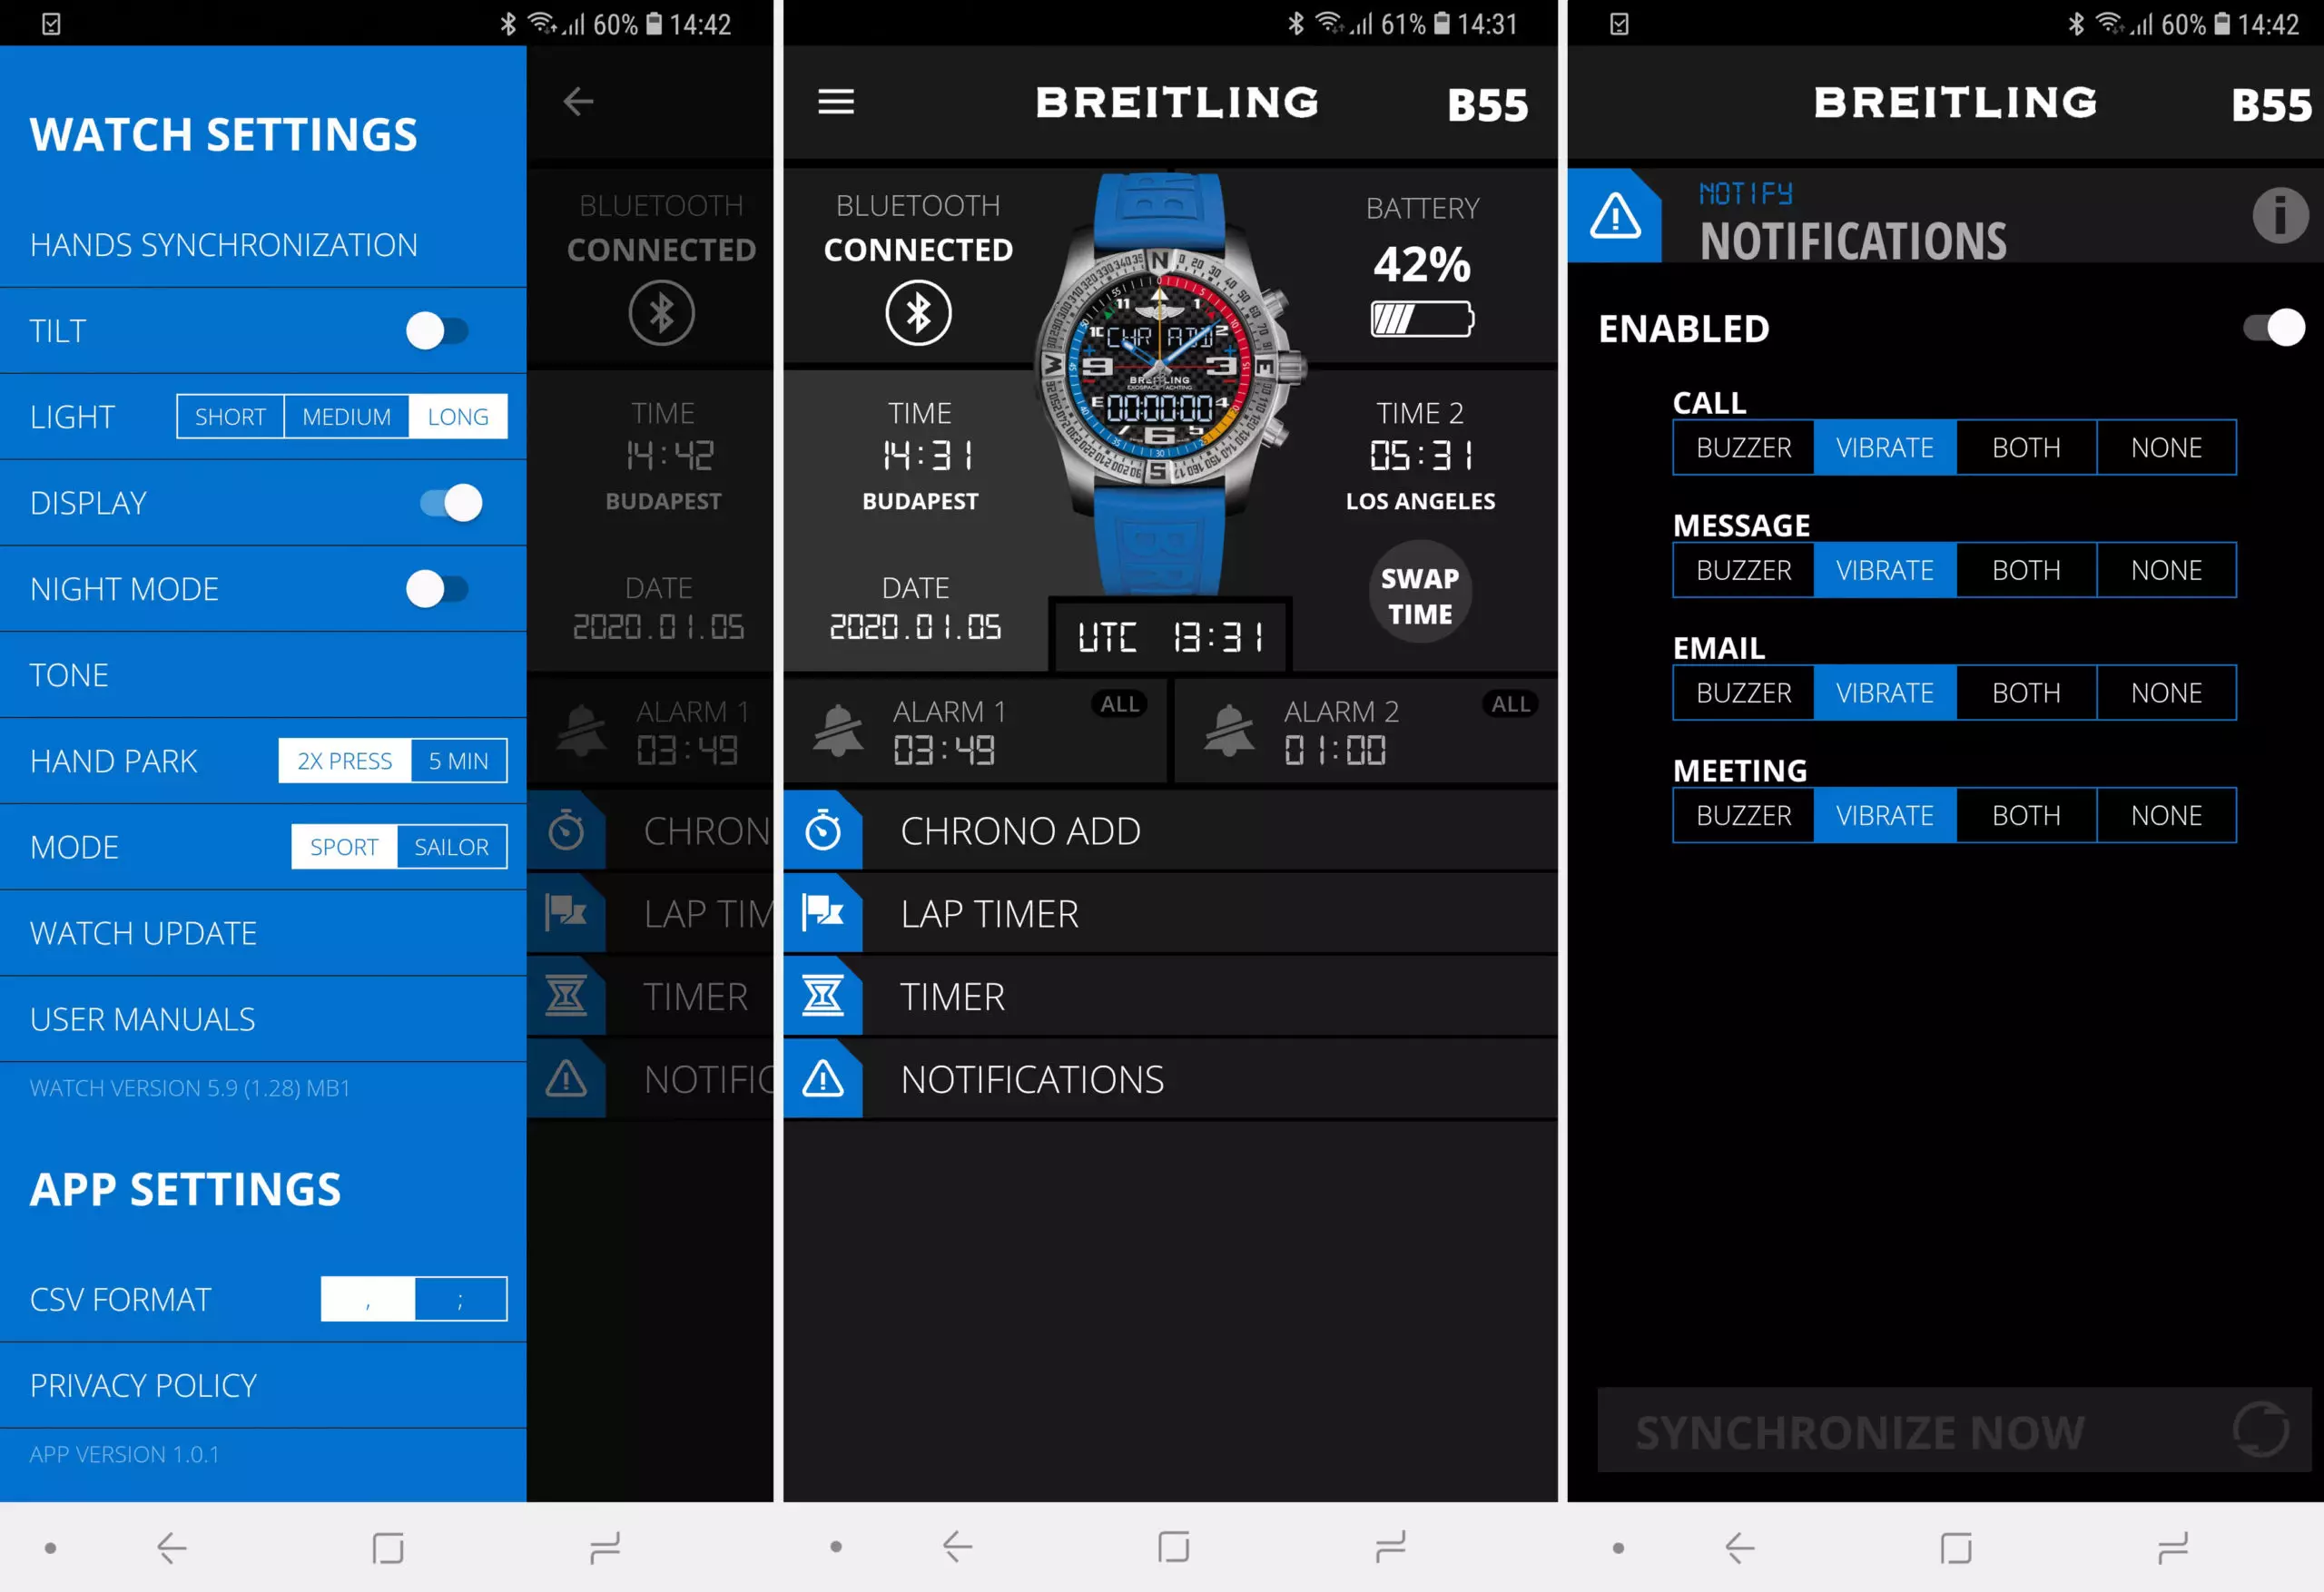This screenshot has height=1592, width=2324.
Task: Select semicolon CSV format separator
Action: [x=461, y=1299]
